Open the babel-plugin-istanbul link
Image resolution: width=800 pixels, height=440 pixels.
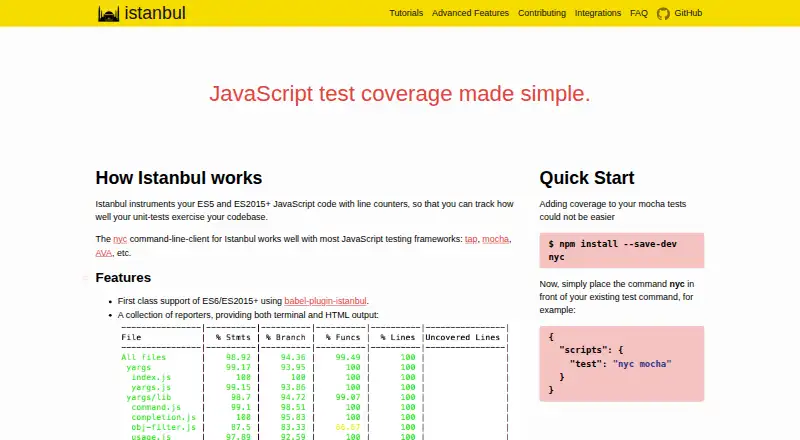pos(325,301)
